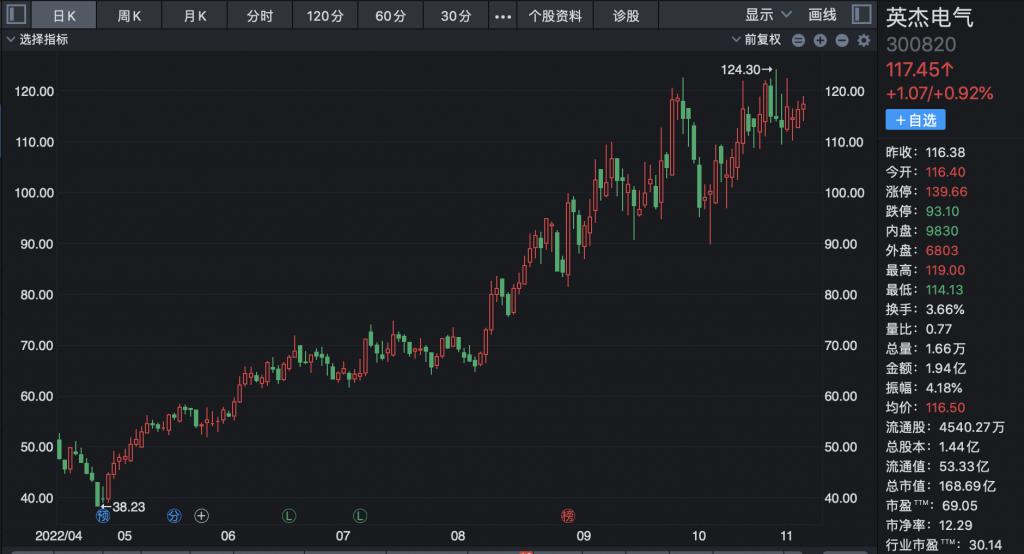Toggle the left sidebar panel icon
This screenshot has height=554, width=1024.
(14, 15)
